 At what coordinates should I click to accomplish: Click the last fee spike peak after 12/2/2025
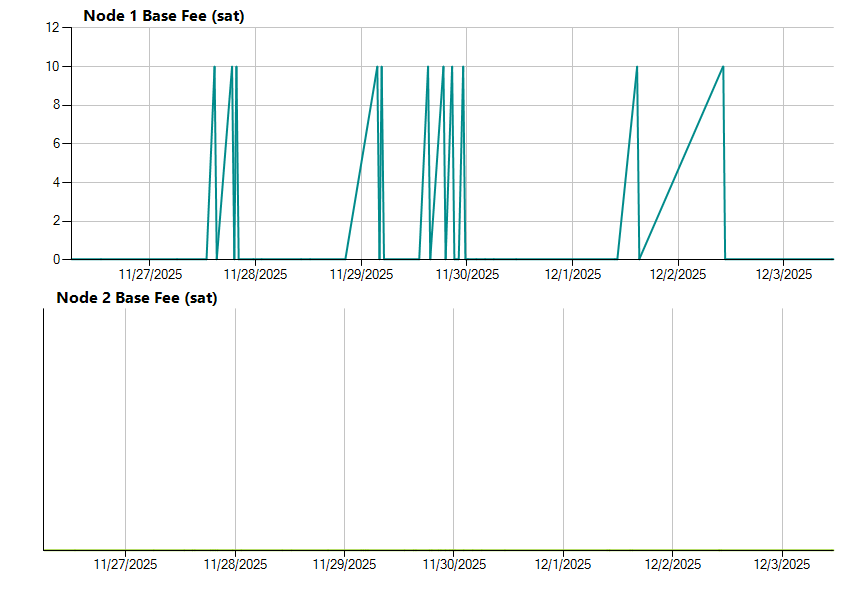(722, 67)
